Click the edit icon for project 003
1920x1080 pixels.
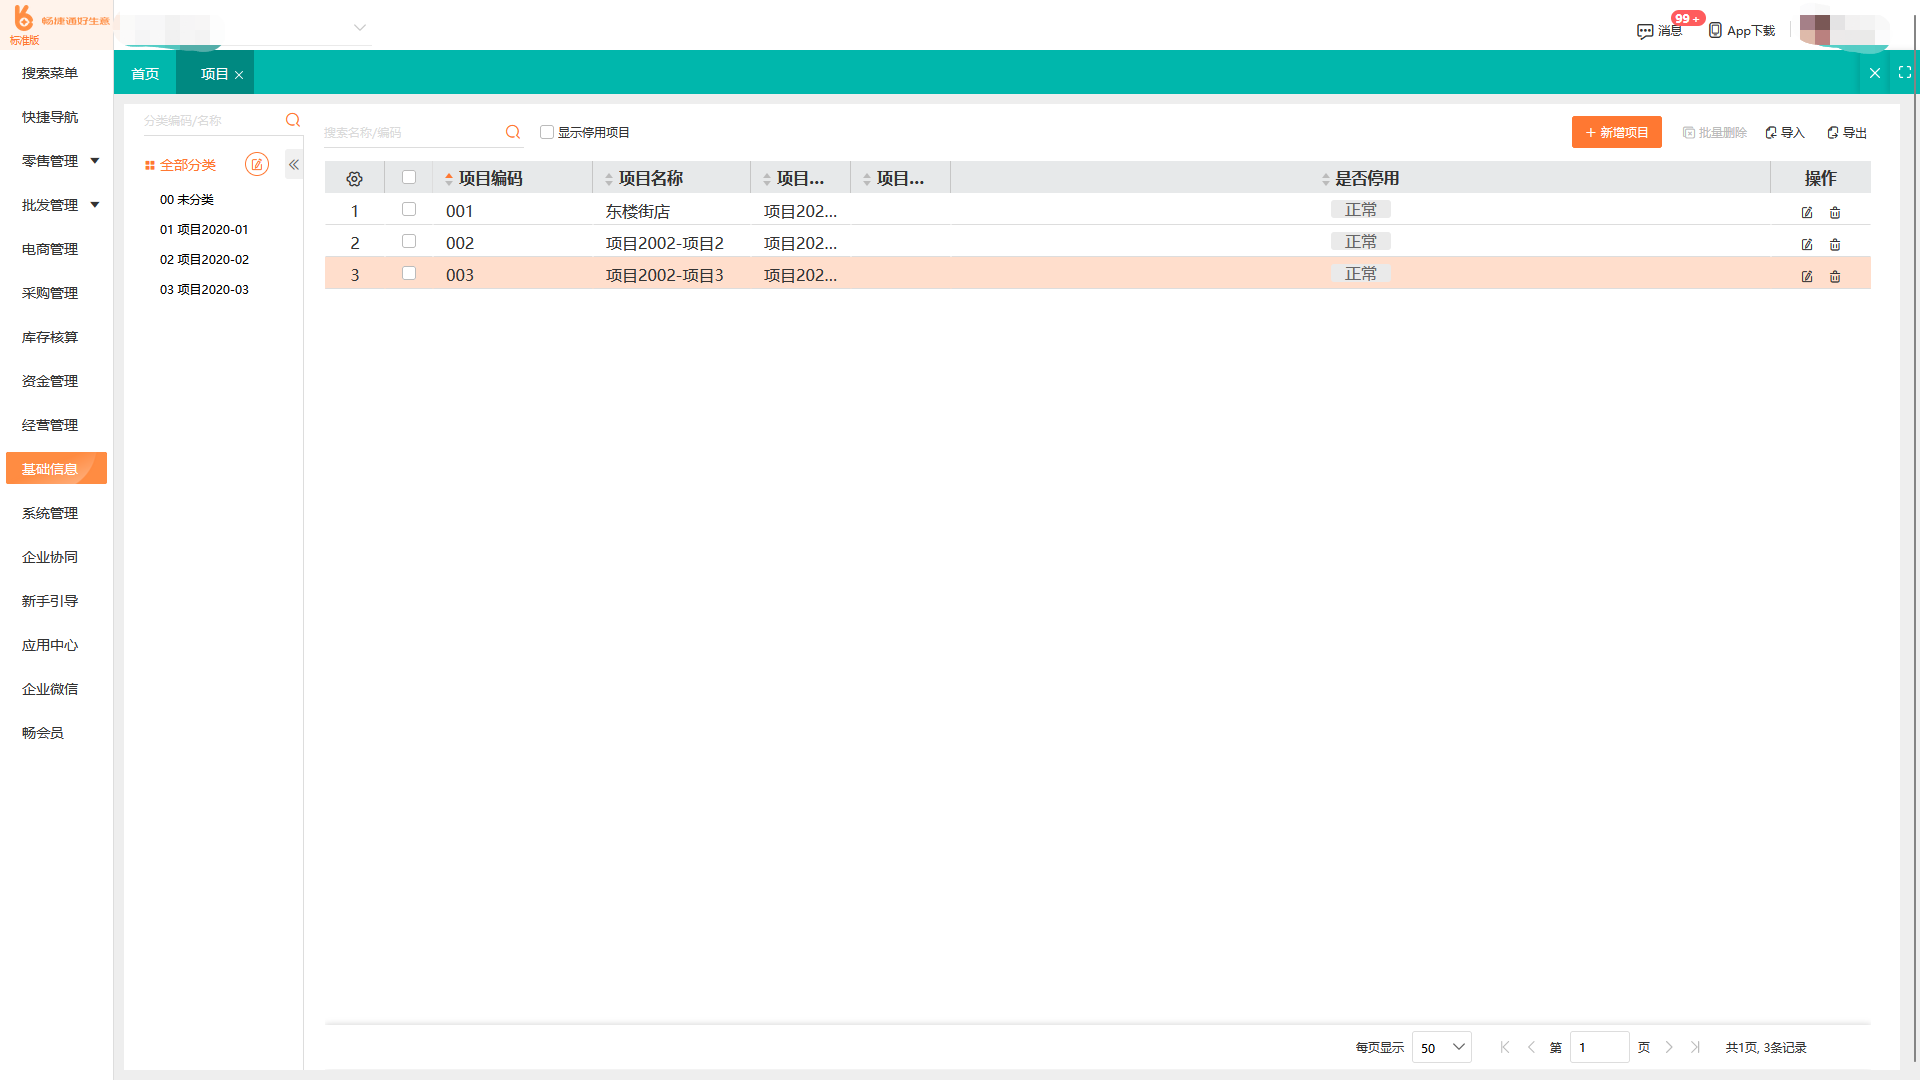1807,274
